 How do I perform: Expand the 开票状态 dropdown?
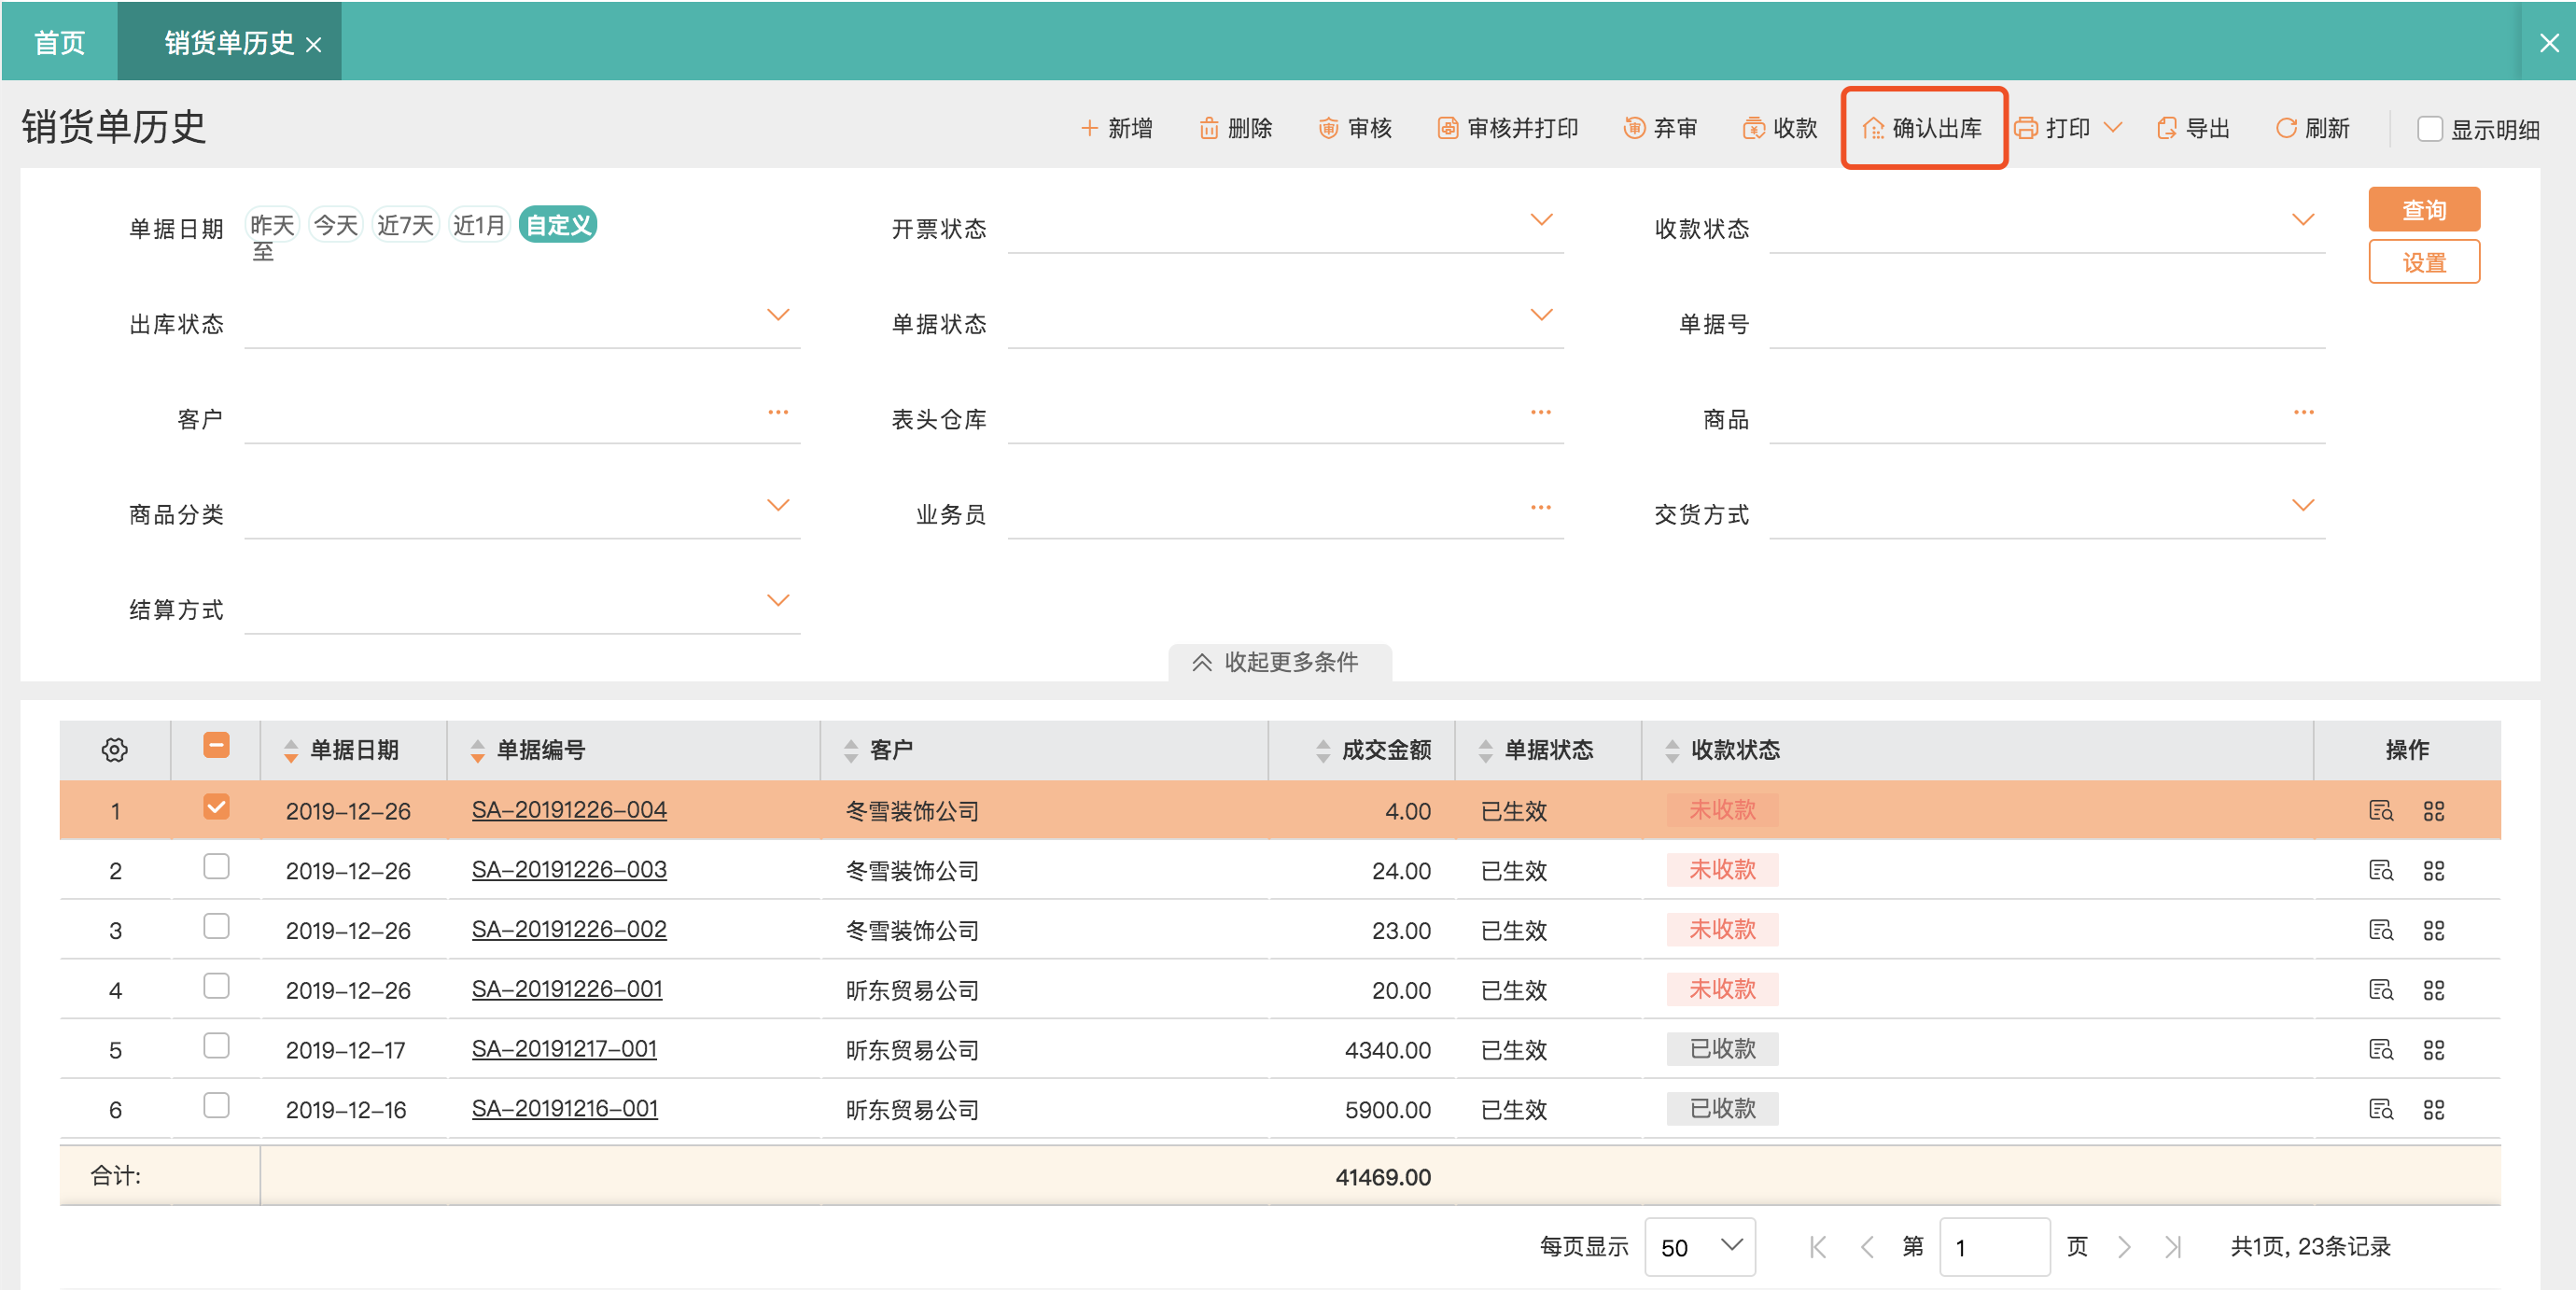[1541, 218]
